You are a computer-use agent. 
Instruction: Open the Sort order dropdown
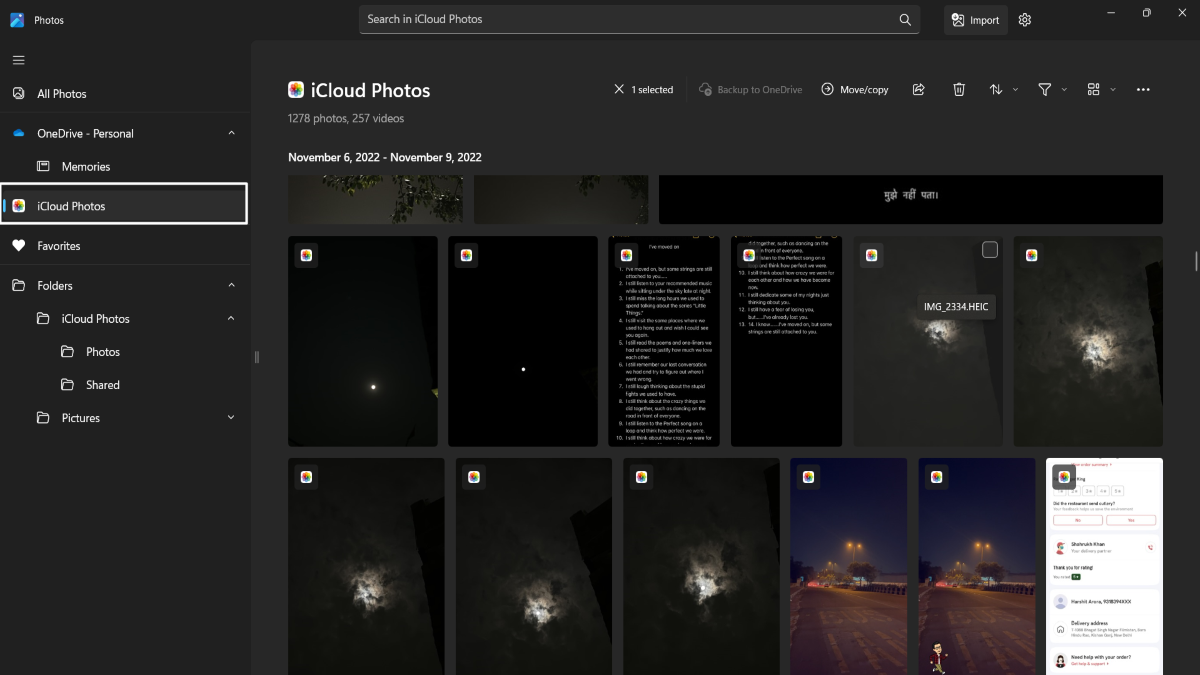pos(998,89)
